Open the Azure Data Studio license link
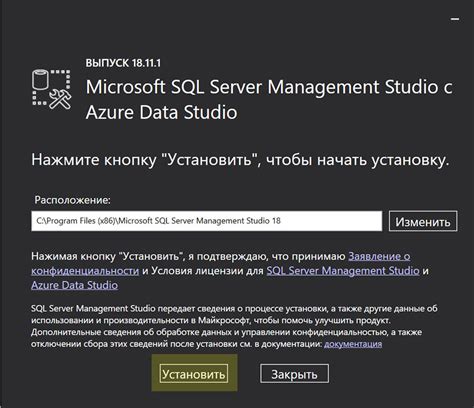 pos(74,285)
